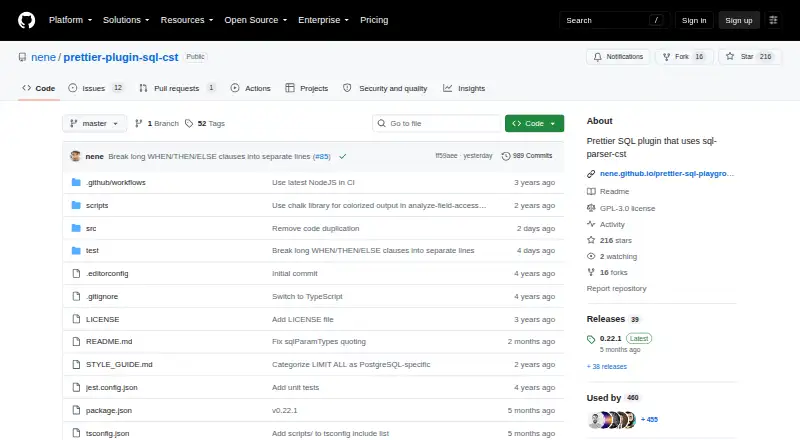
Task: Open the Platform menu
Action: tap(70, 20)
